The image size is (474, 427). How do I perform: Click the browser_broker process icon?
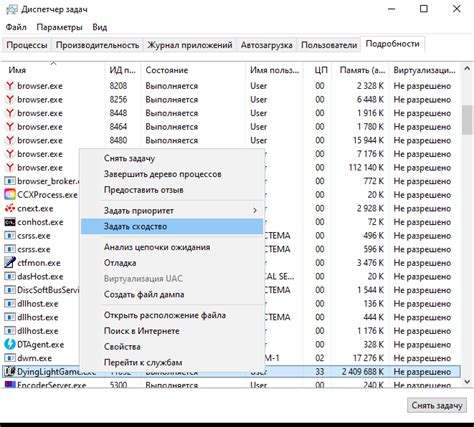tap(10, 181)
